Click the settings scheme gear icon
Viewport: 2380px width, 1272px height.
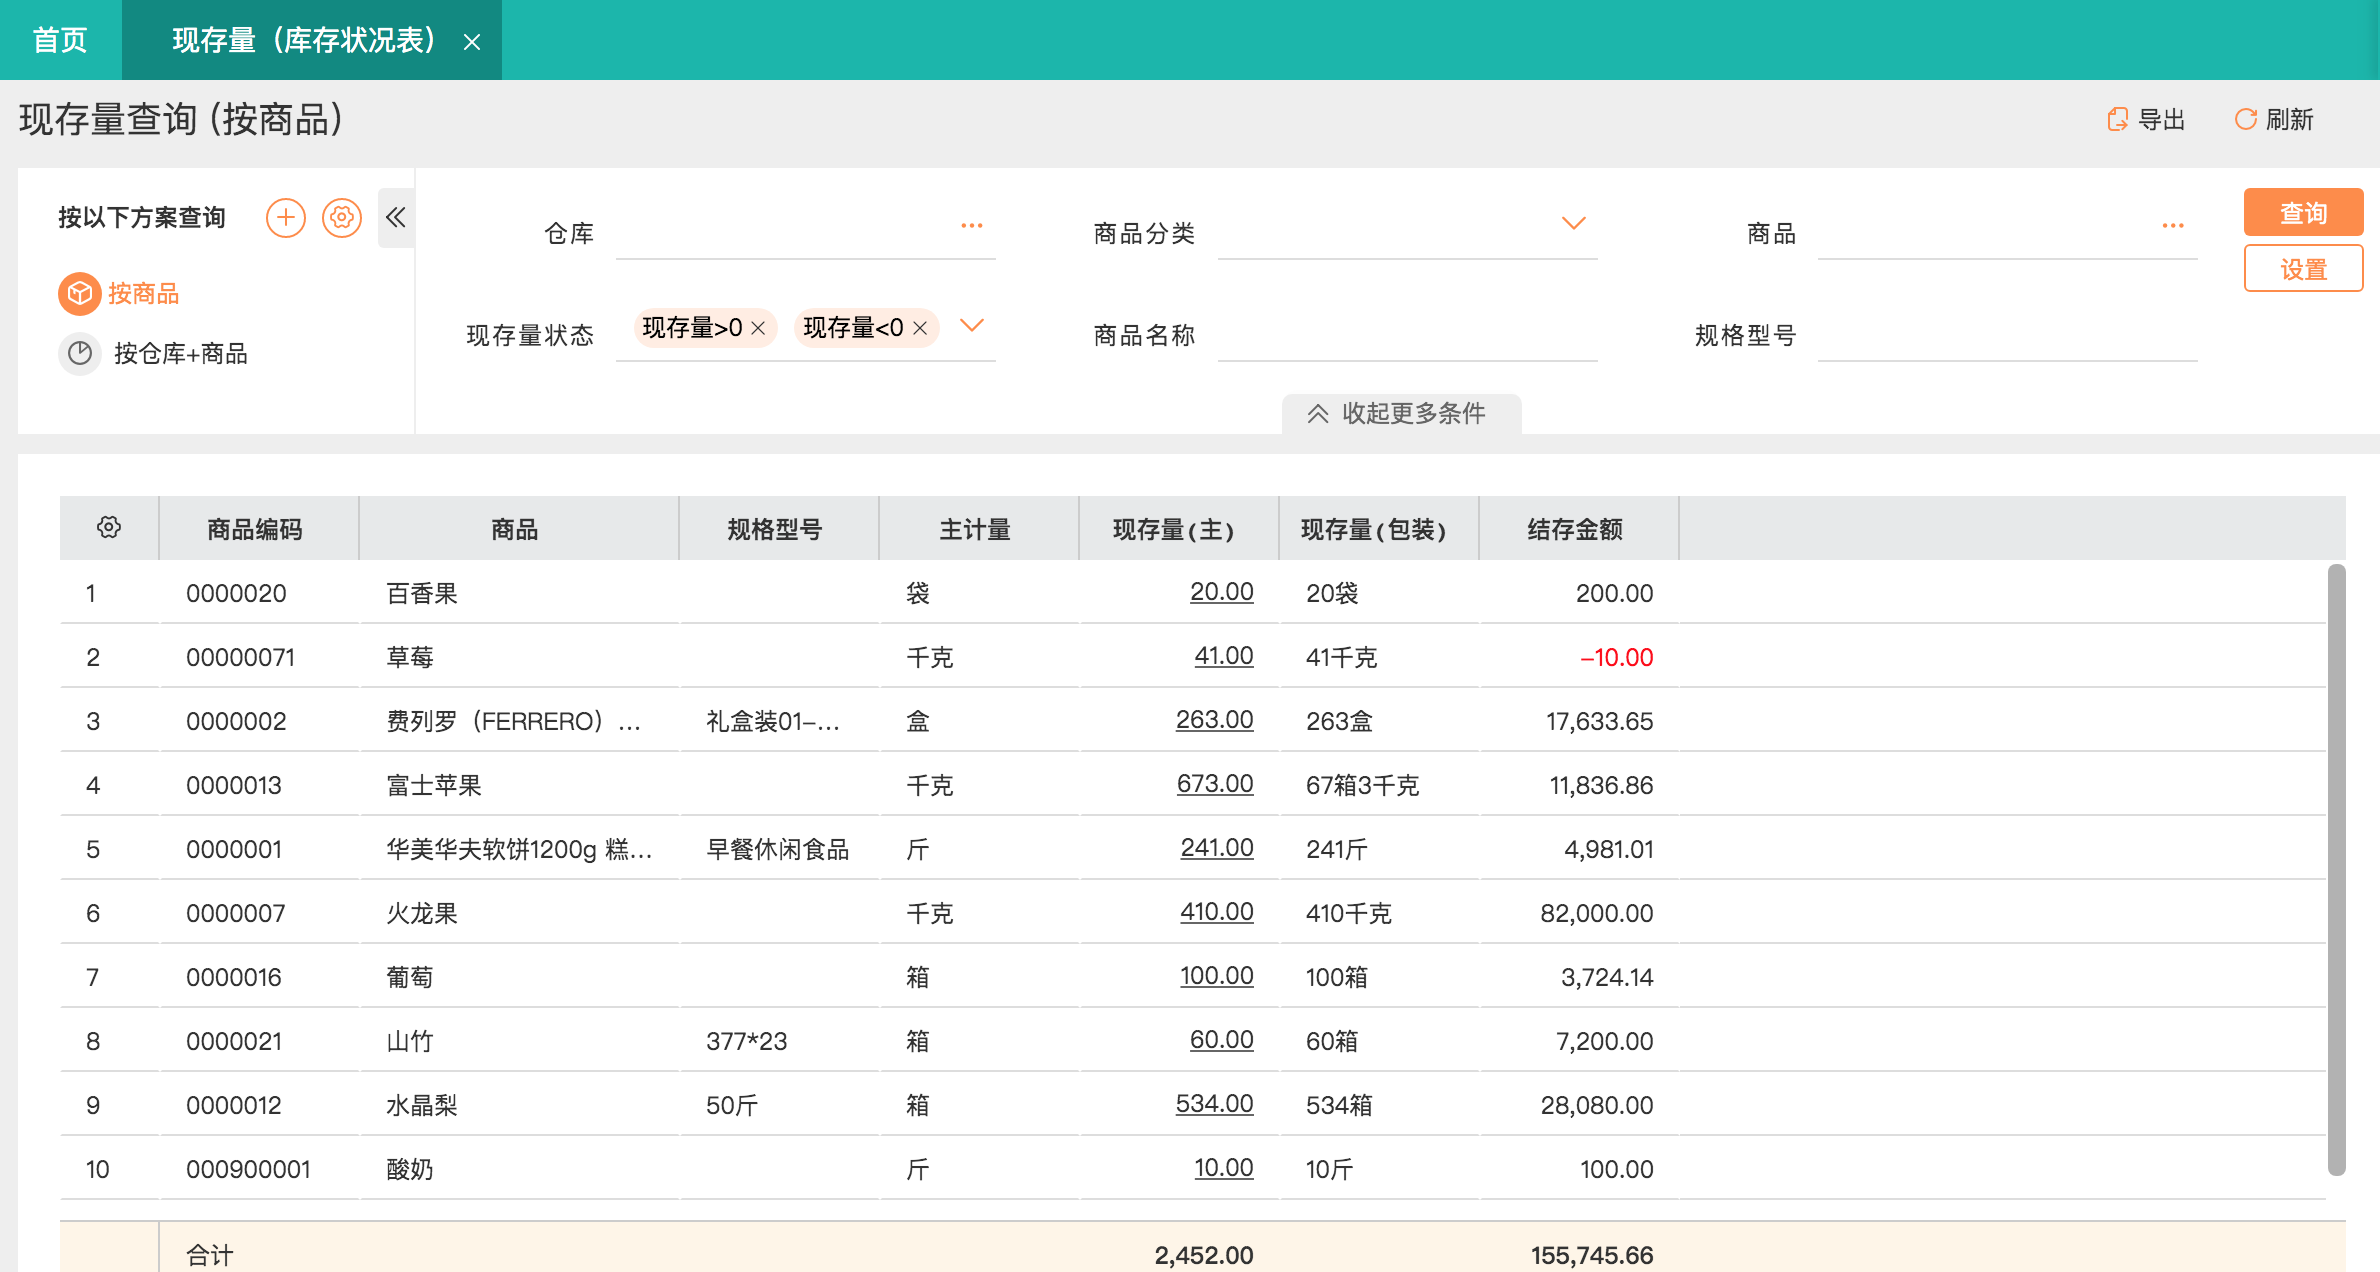[x=340, y=219]
